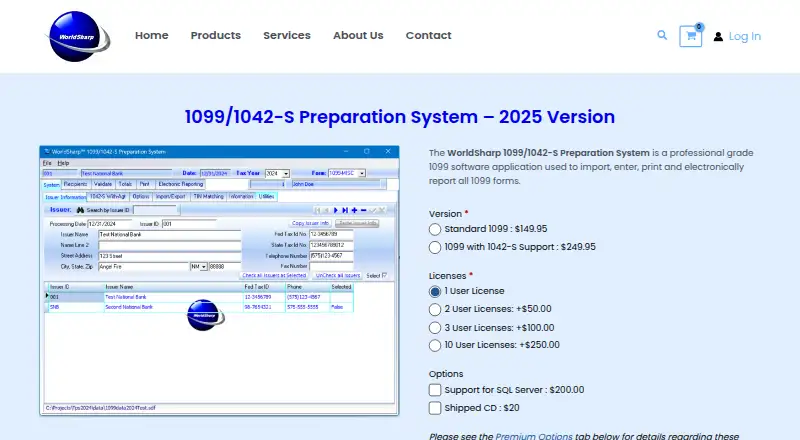Click the Street Address field in the product screenshot
Image resolution: width=800 pixels, height=440 pixels.
[169, 256]
